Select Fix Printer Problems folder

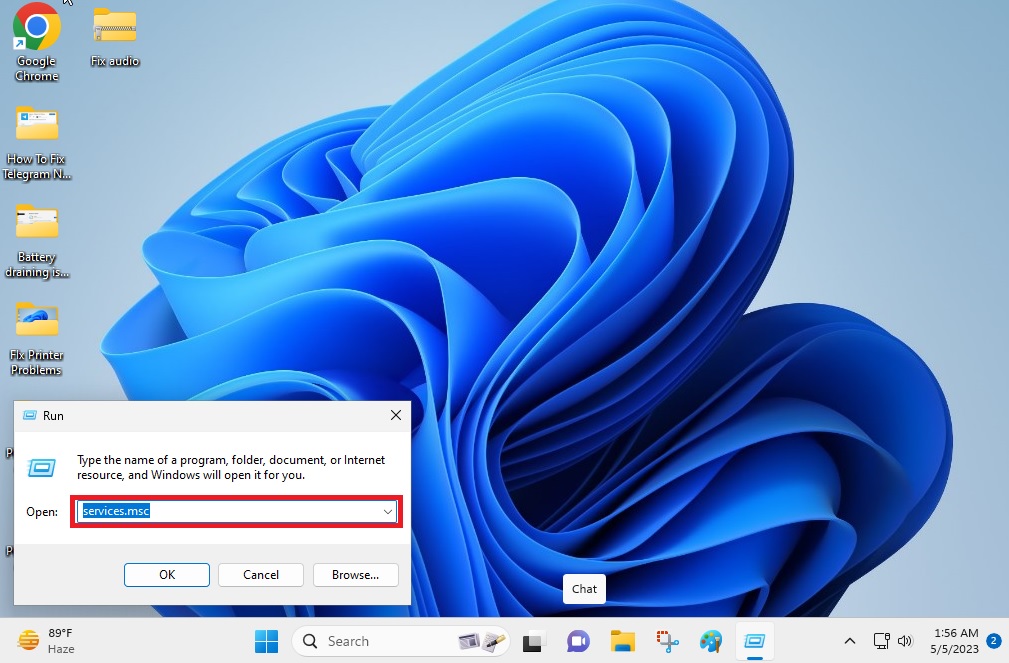[37, 339]
